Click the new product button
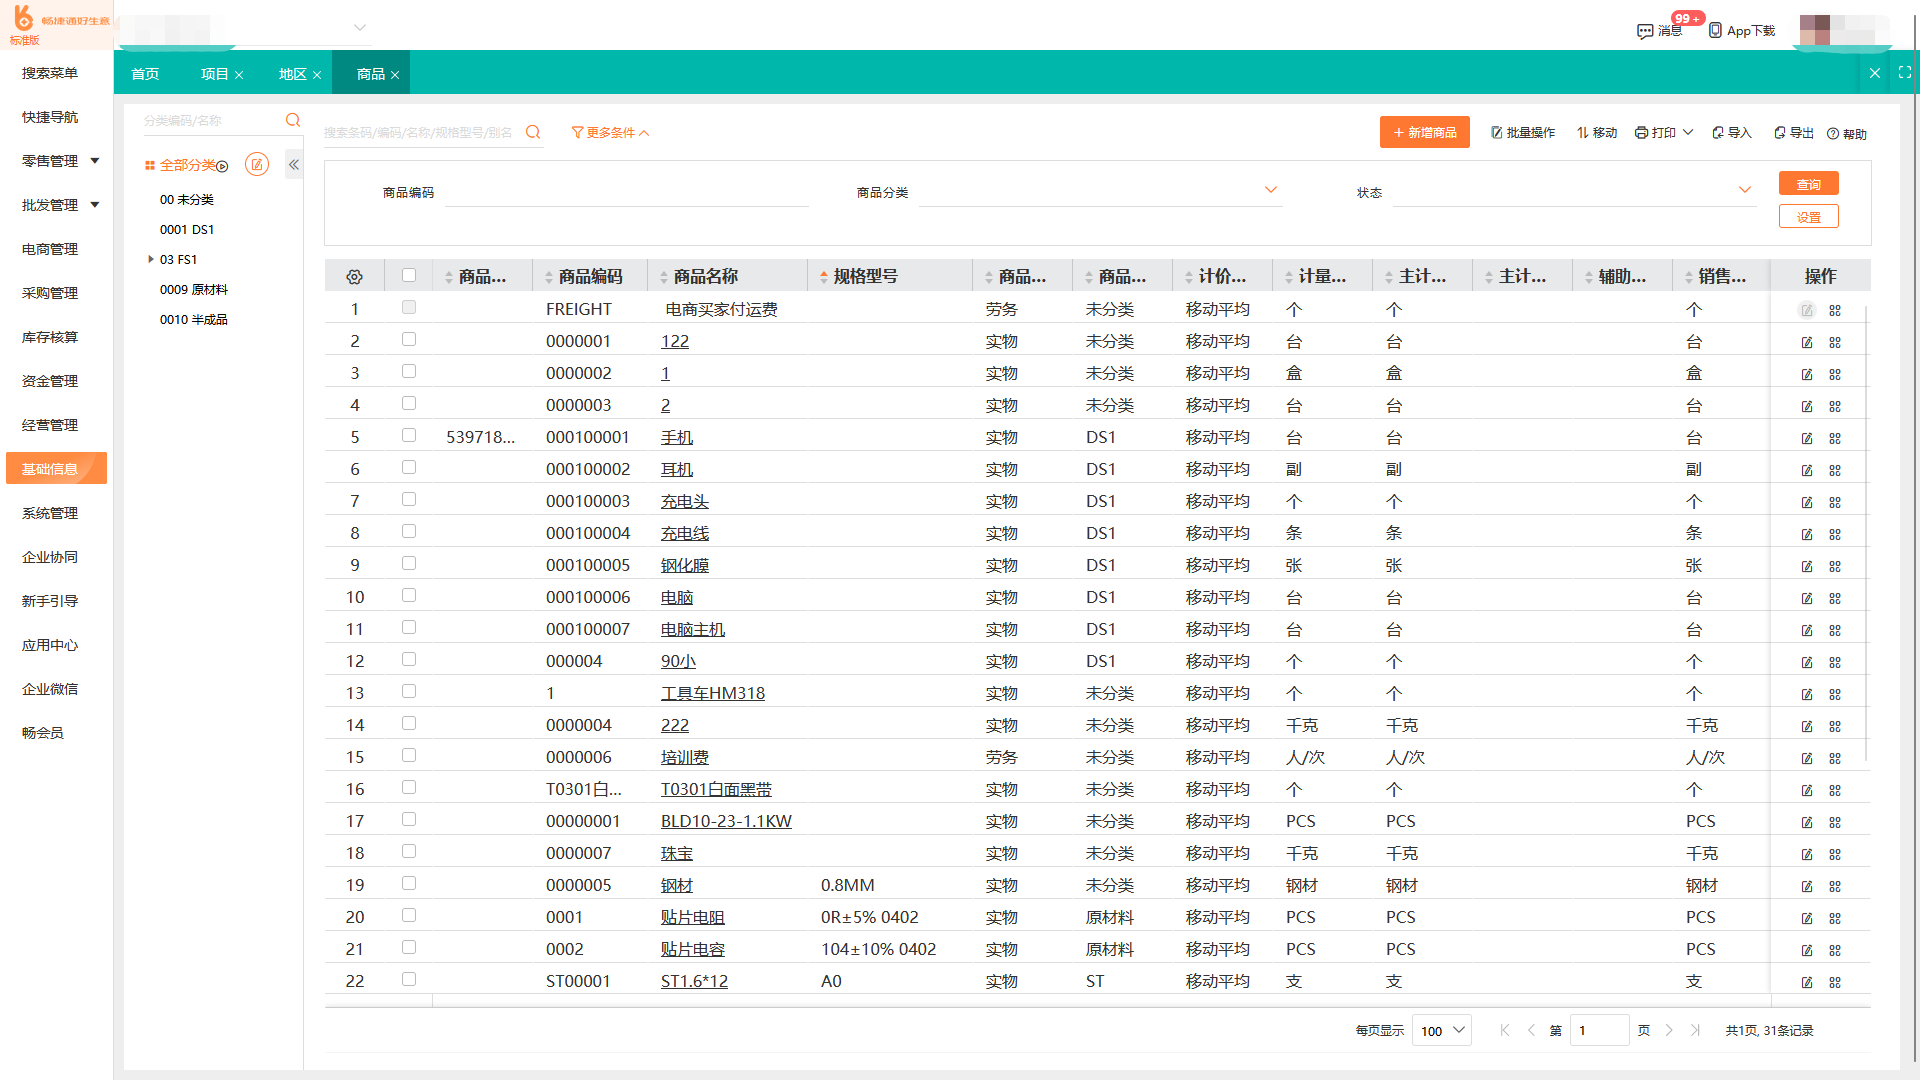 (1424, 132)
